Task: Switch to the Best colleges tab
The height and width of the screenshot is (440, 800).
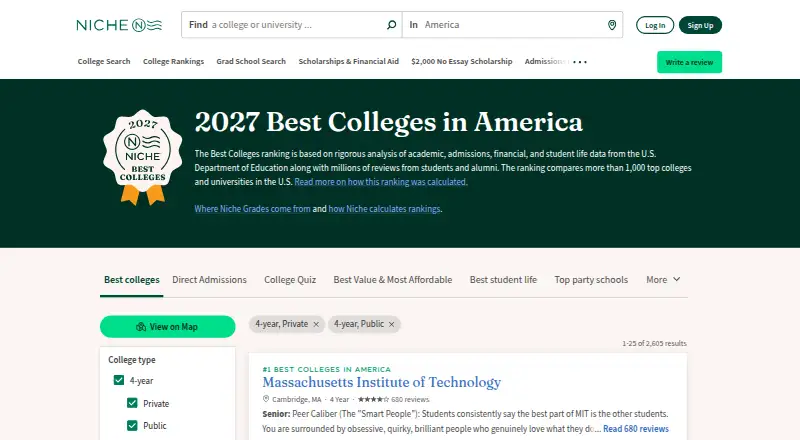Action: tap(132, 280)
